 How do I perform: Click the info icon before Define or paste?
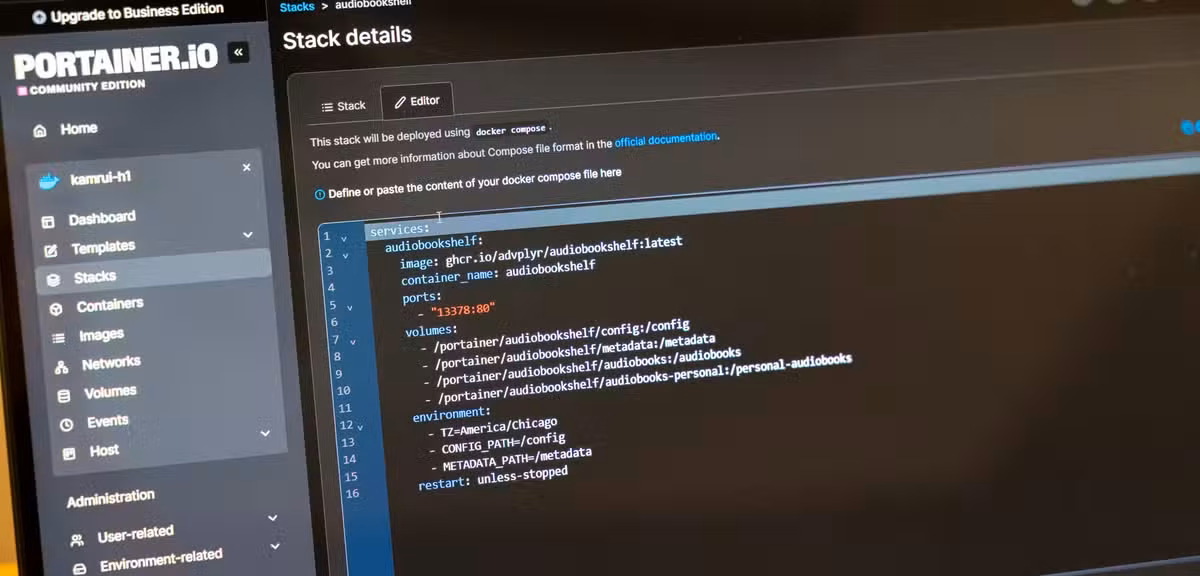[319, 194]
